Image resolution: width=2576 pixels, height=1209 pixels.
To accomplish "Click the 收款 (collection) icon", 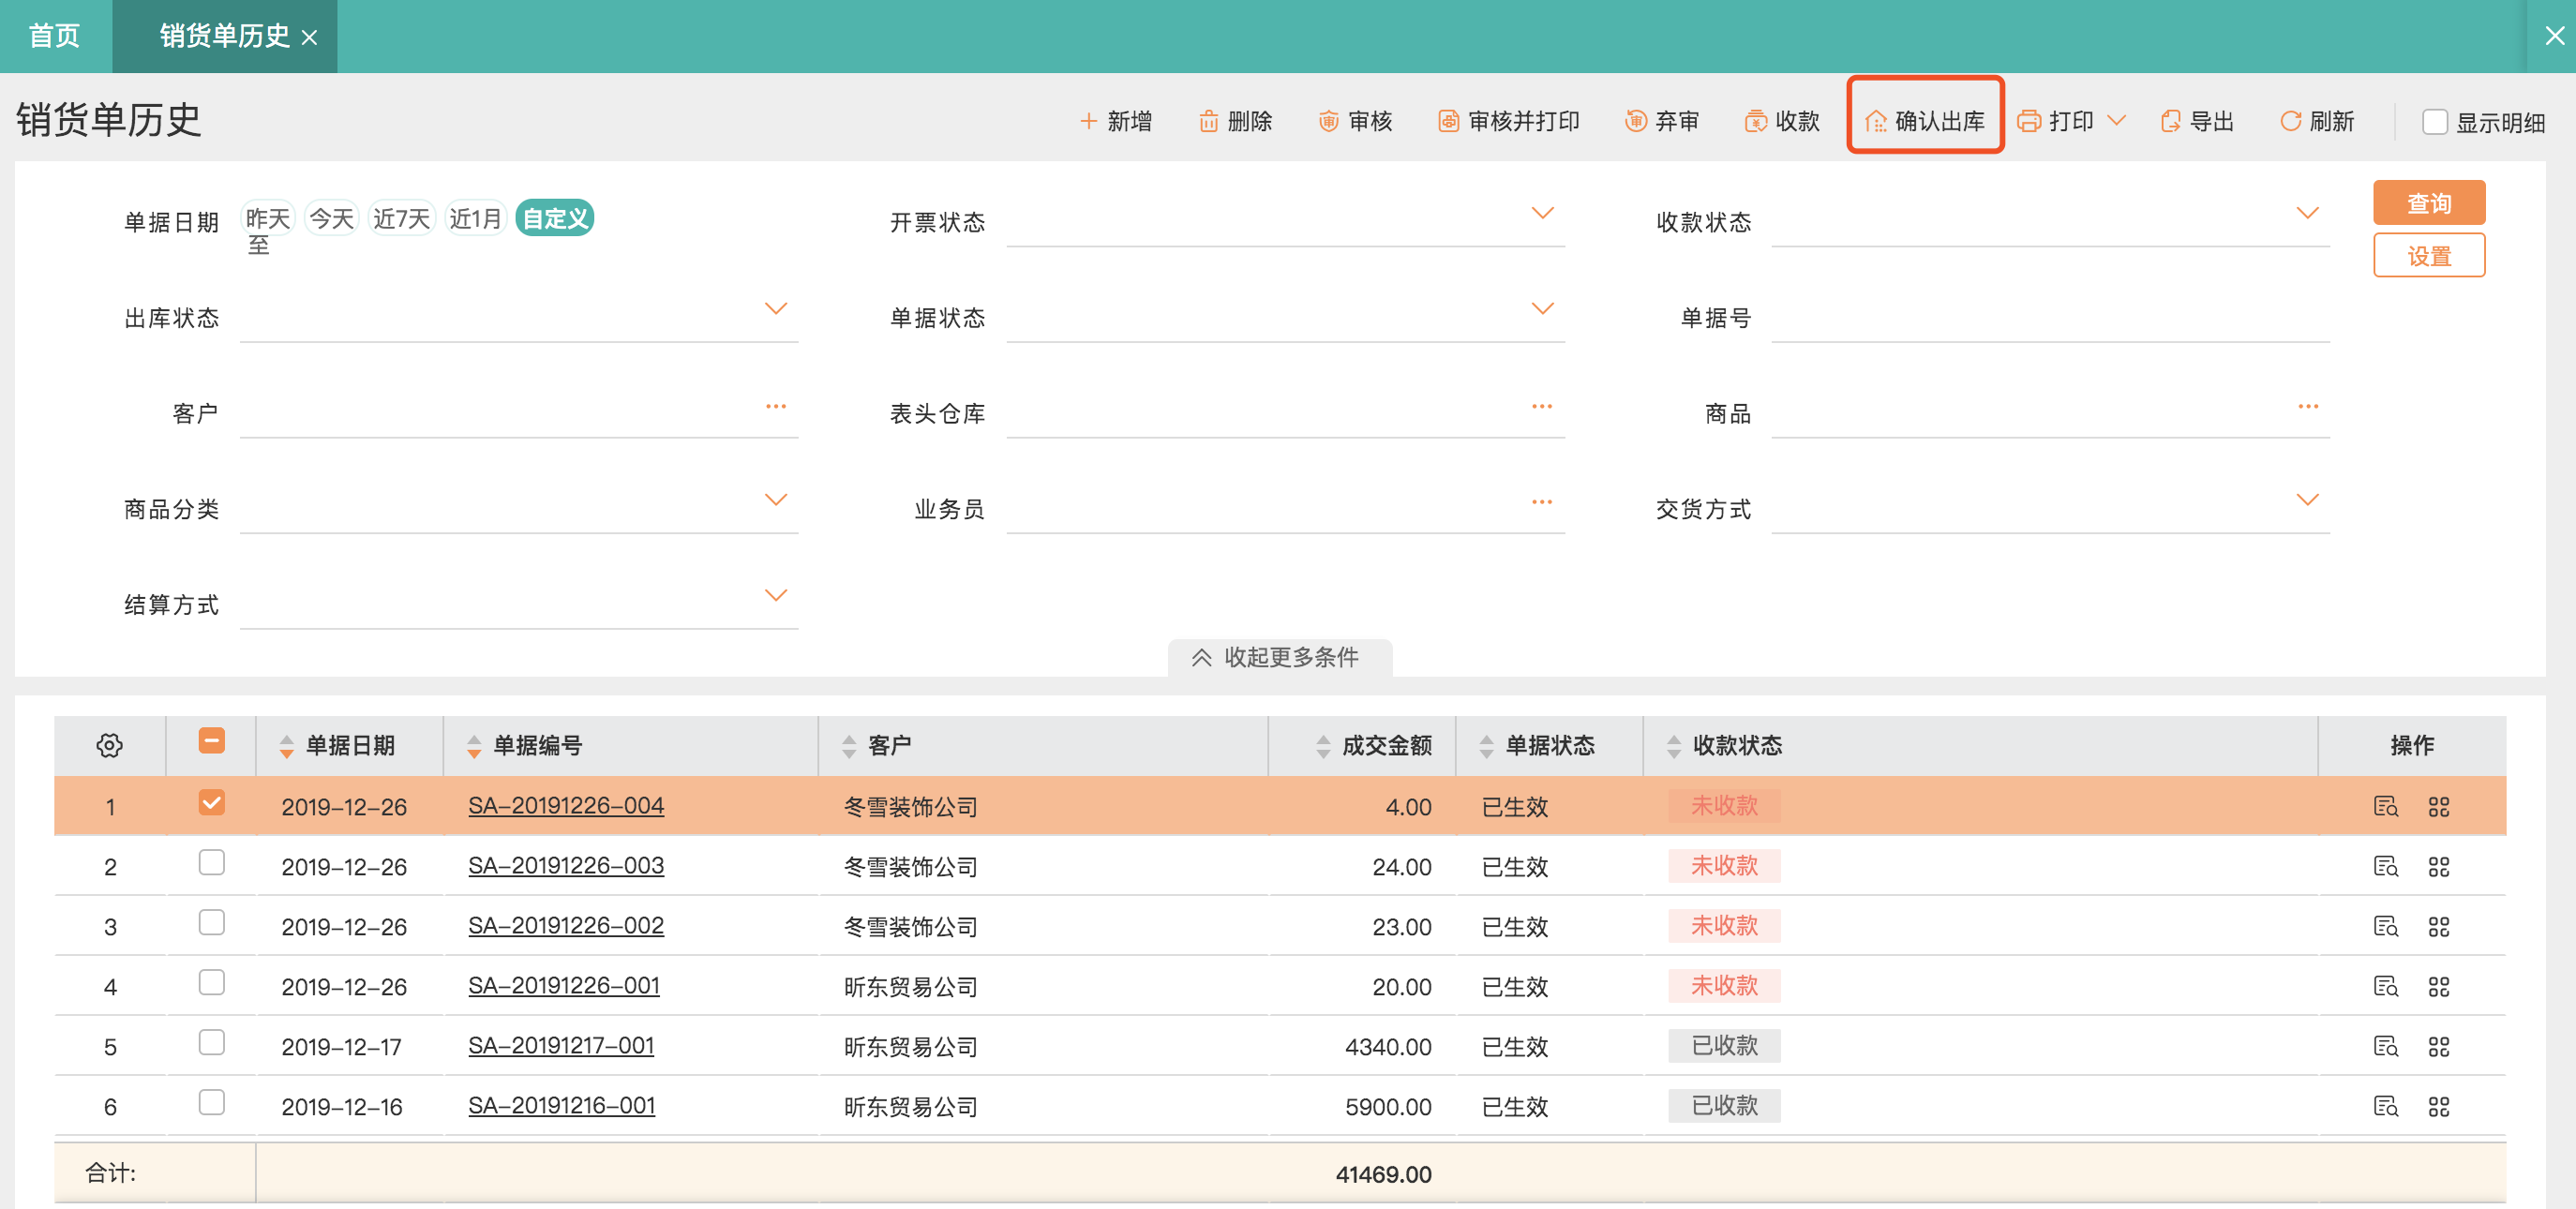I will (1761, 122).
